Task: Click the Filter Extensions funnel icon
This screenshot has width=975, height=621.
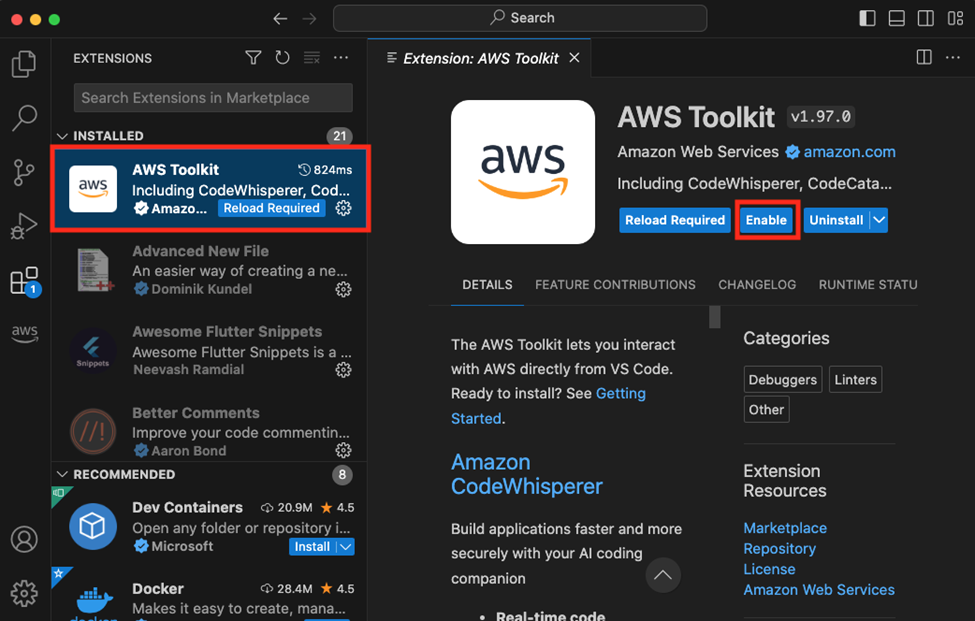Action: click(253, 58)
